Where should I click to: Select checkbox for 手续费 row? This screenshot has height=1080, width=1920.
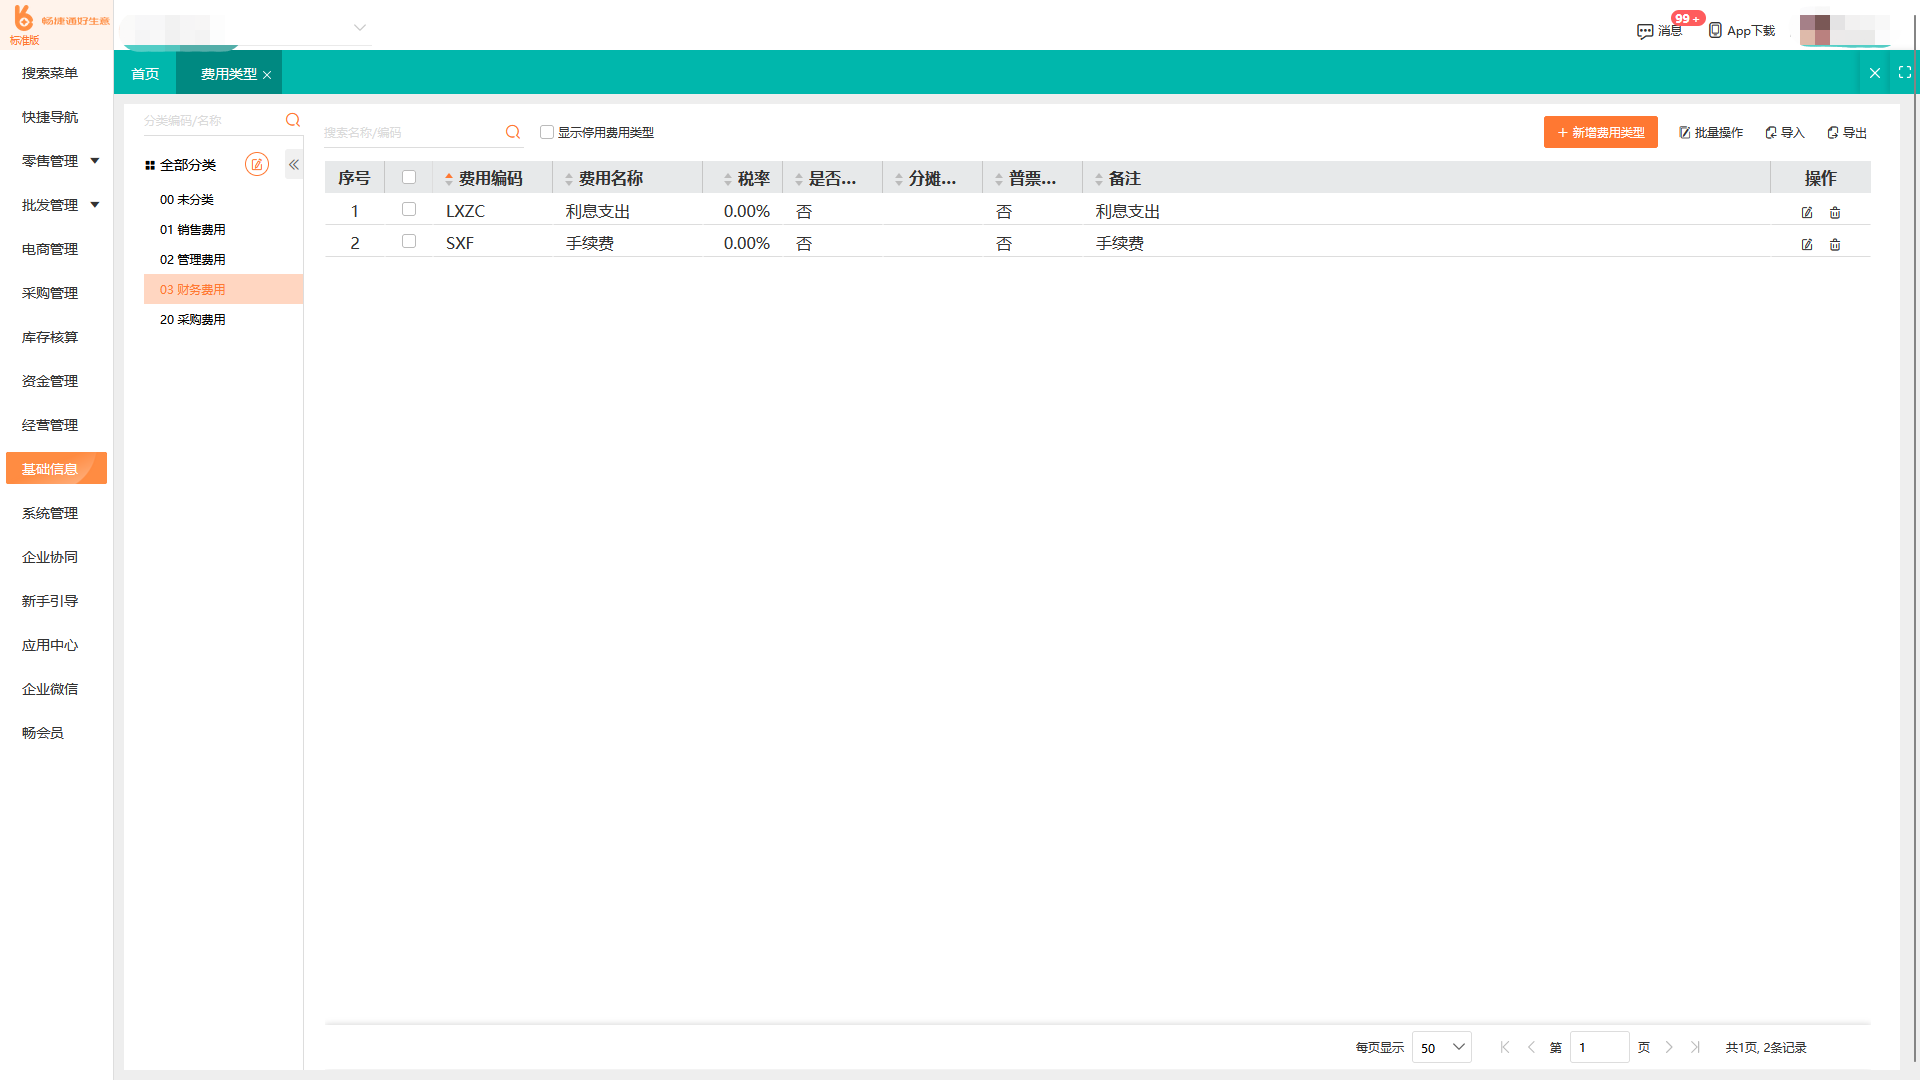point(409,243)
